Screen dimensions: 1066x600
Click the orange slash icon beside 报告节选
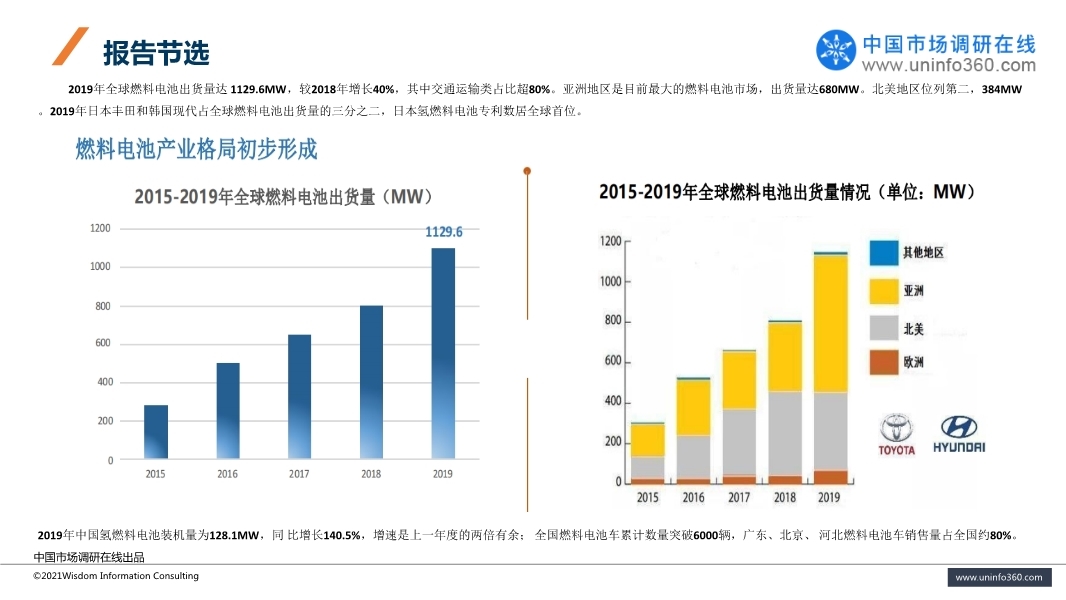click(70, 46)
